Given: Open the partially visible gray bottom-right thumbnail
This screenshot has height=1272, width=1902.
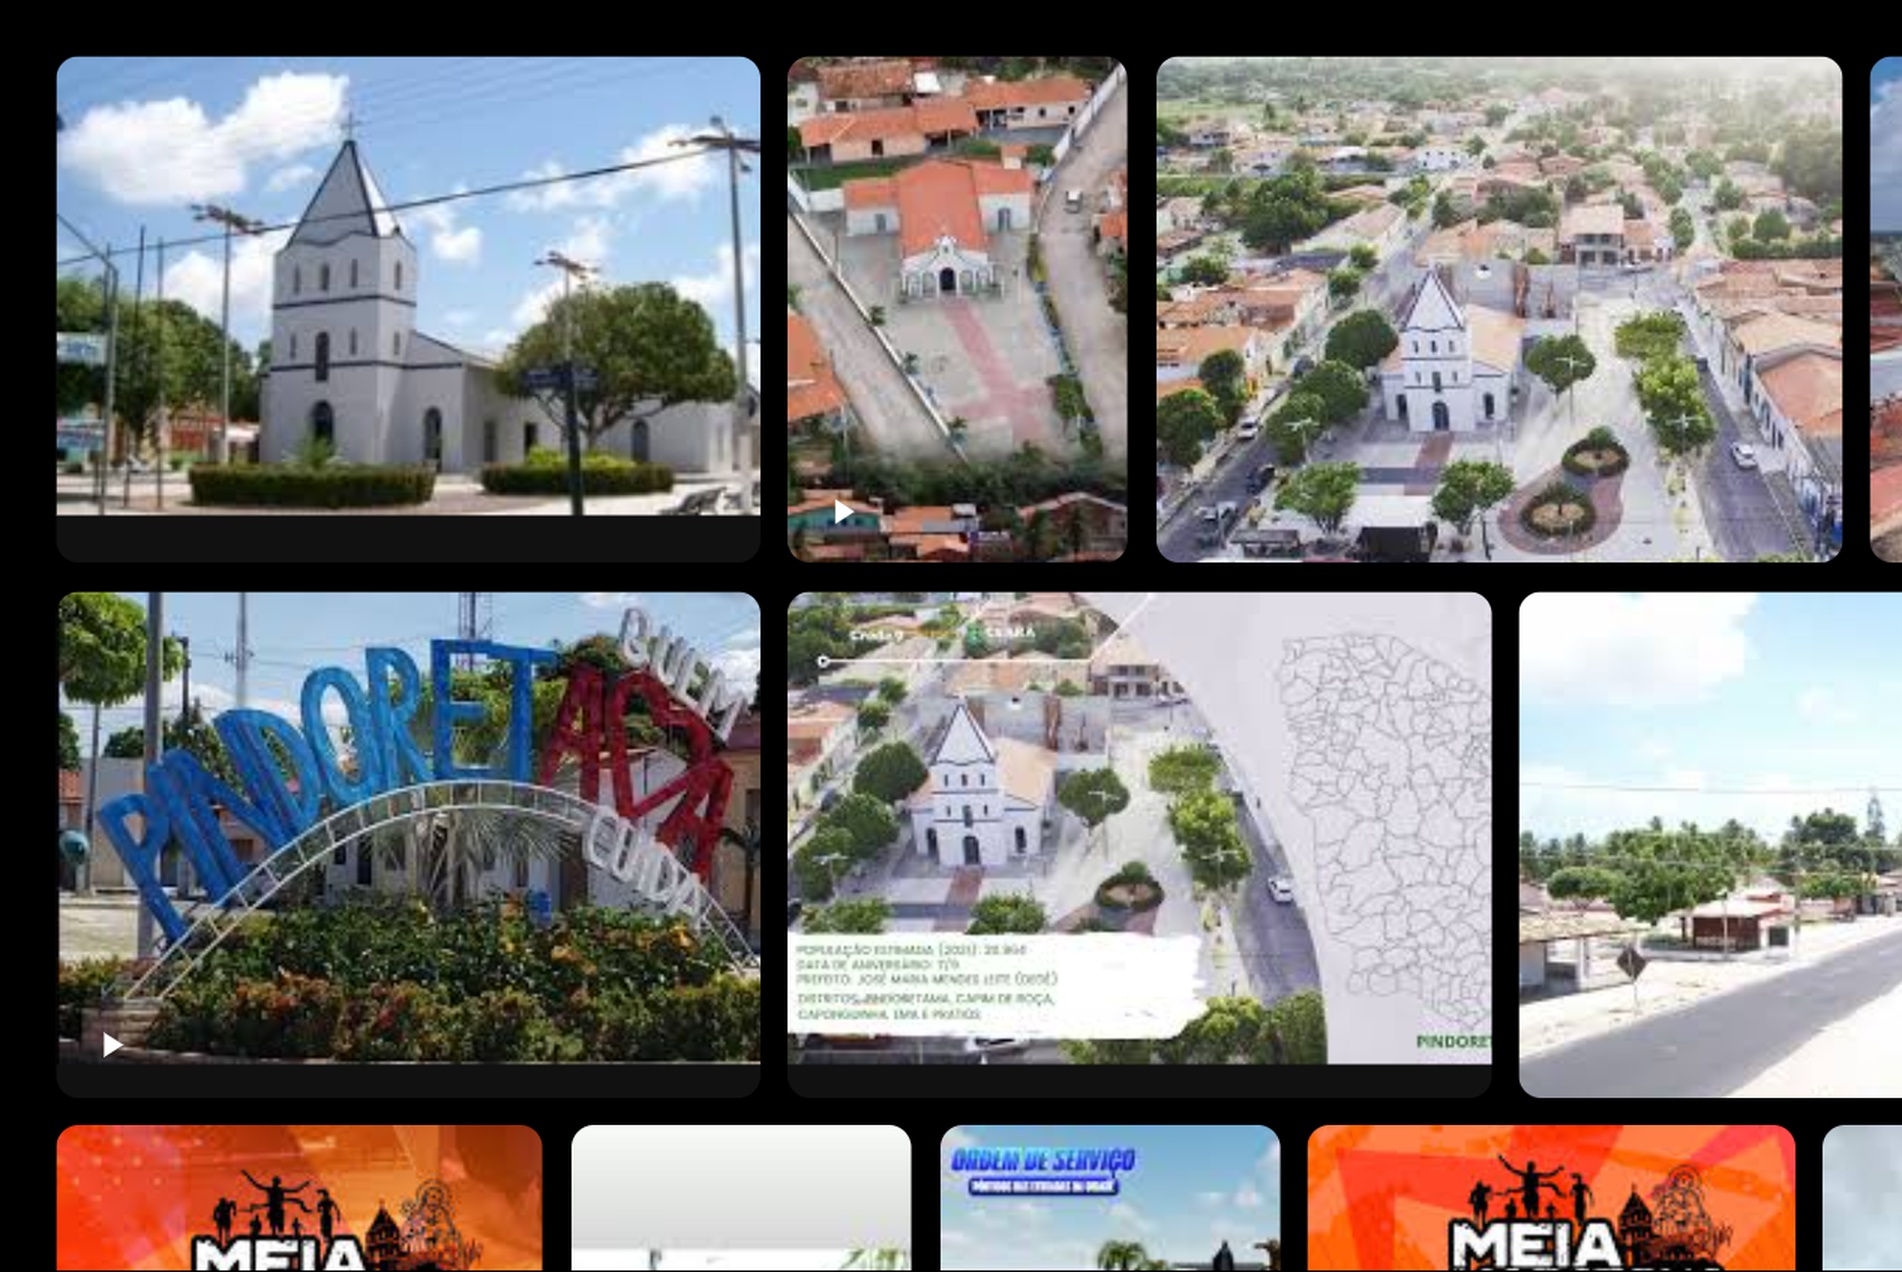Looking at the screenshot, I should [x=1862, y=1198].
